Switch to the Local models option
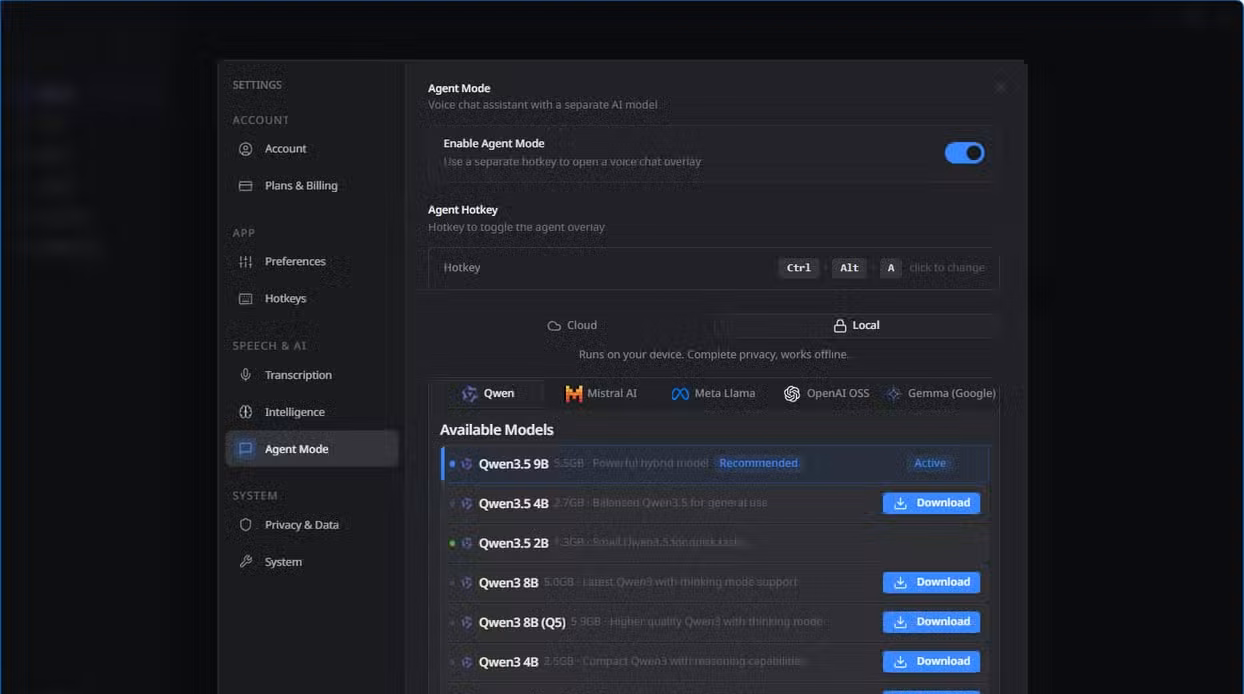Viewport: 1244px width, 694px height. [857, 326]
